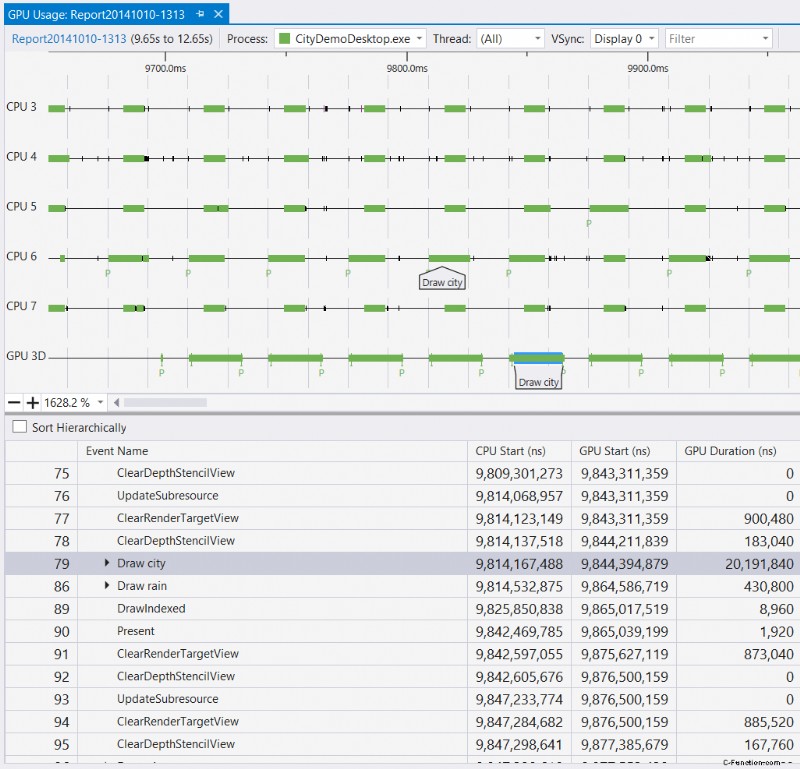
Task: Select the highlighted GPU 3D Draw city block
Action: [538, 358]
